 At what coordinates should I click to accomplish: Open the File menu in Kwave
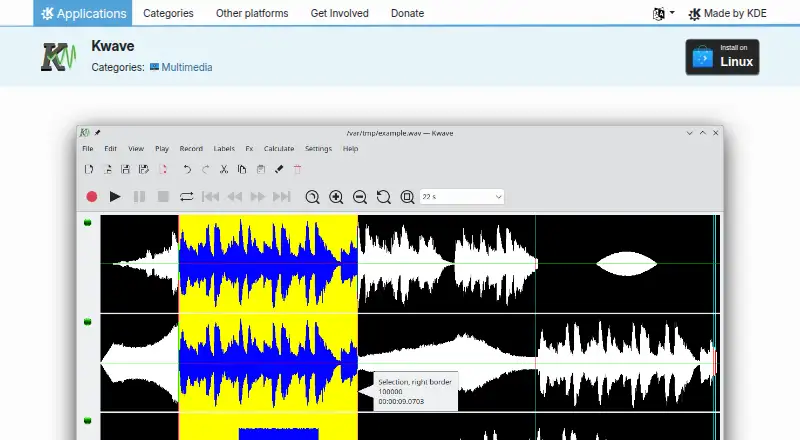pyautogui.click(x=88, y=149)
